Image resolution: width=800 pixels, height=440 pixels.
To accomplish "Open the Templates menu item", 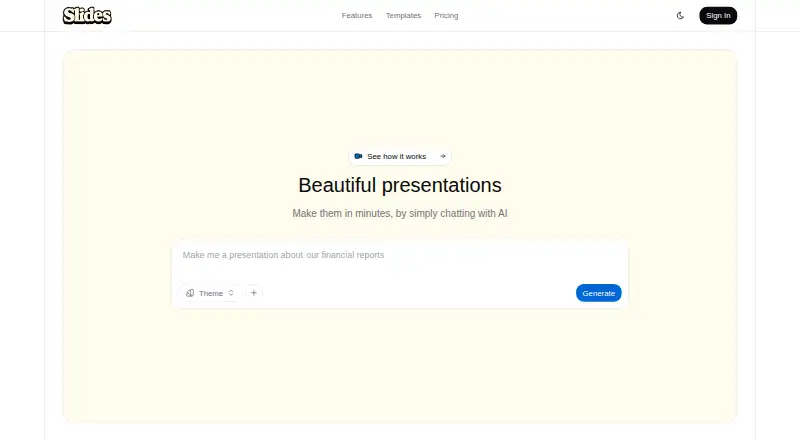I will pyautogui.click(x=403, y=15).
